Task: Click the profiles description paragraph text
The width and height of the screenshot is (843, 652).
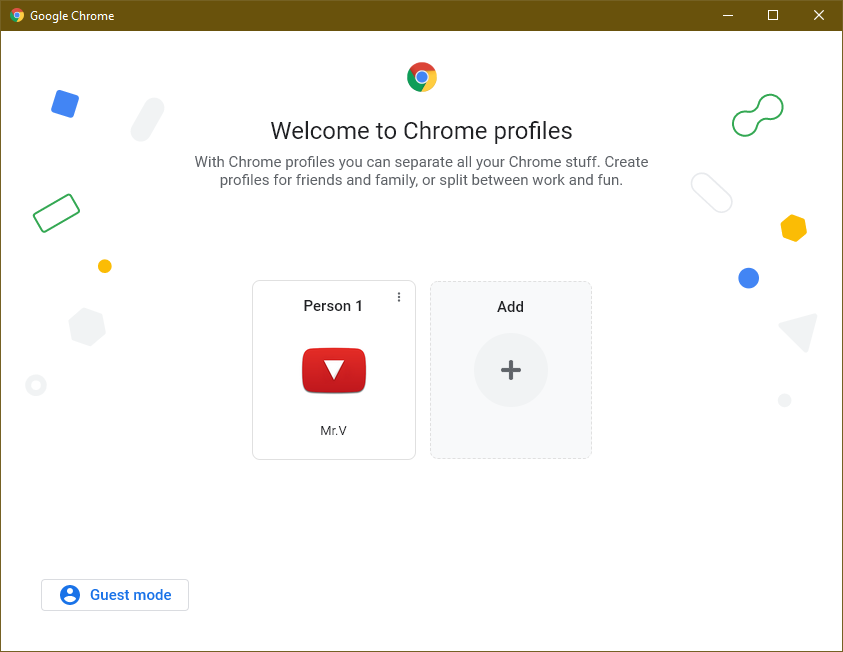Action: click(x=422, y=171)
